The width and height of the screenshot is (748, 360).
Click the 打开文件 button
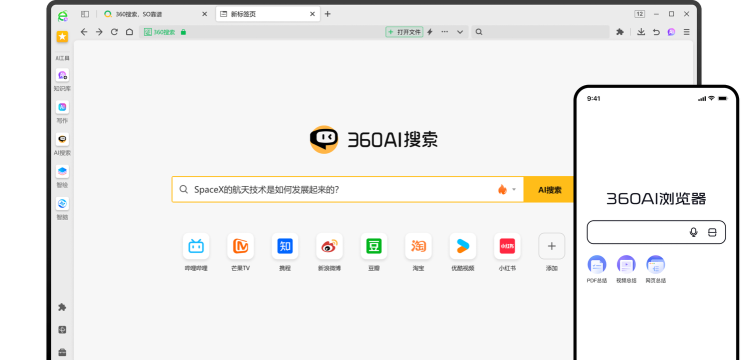pyautogui.click(x=404, y=32)
